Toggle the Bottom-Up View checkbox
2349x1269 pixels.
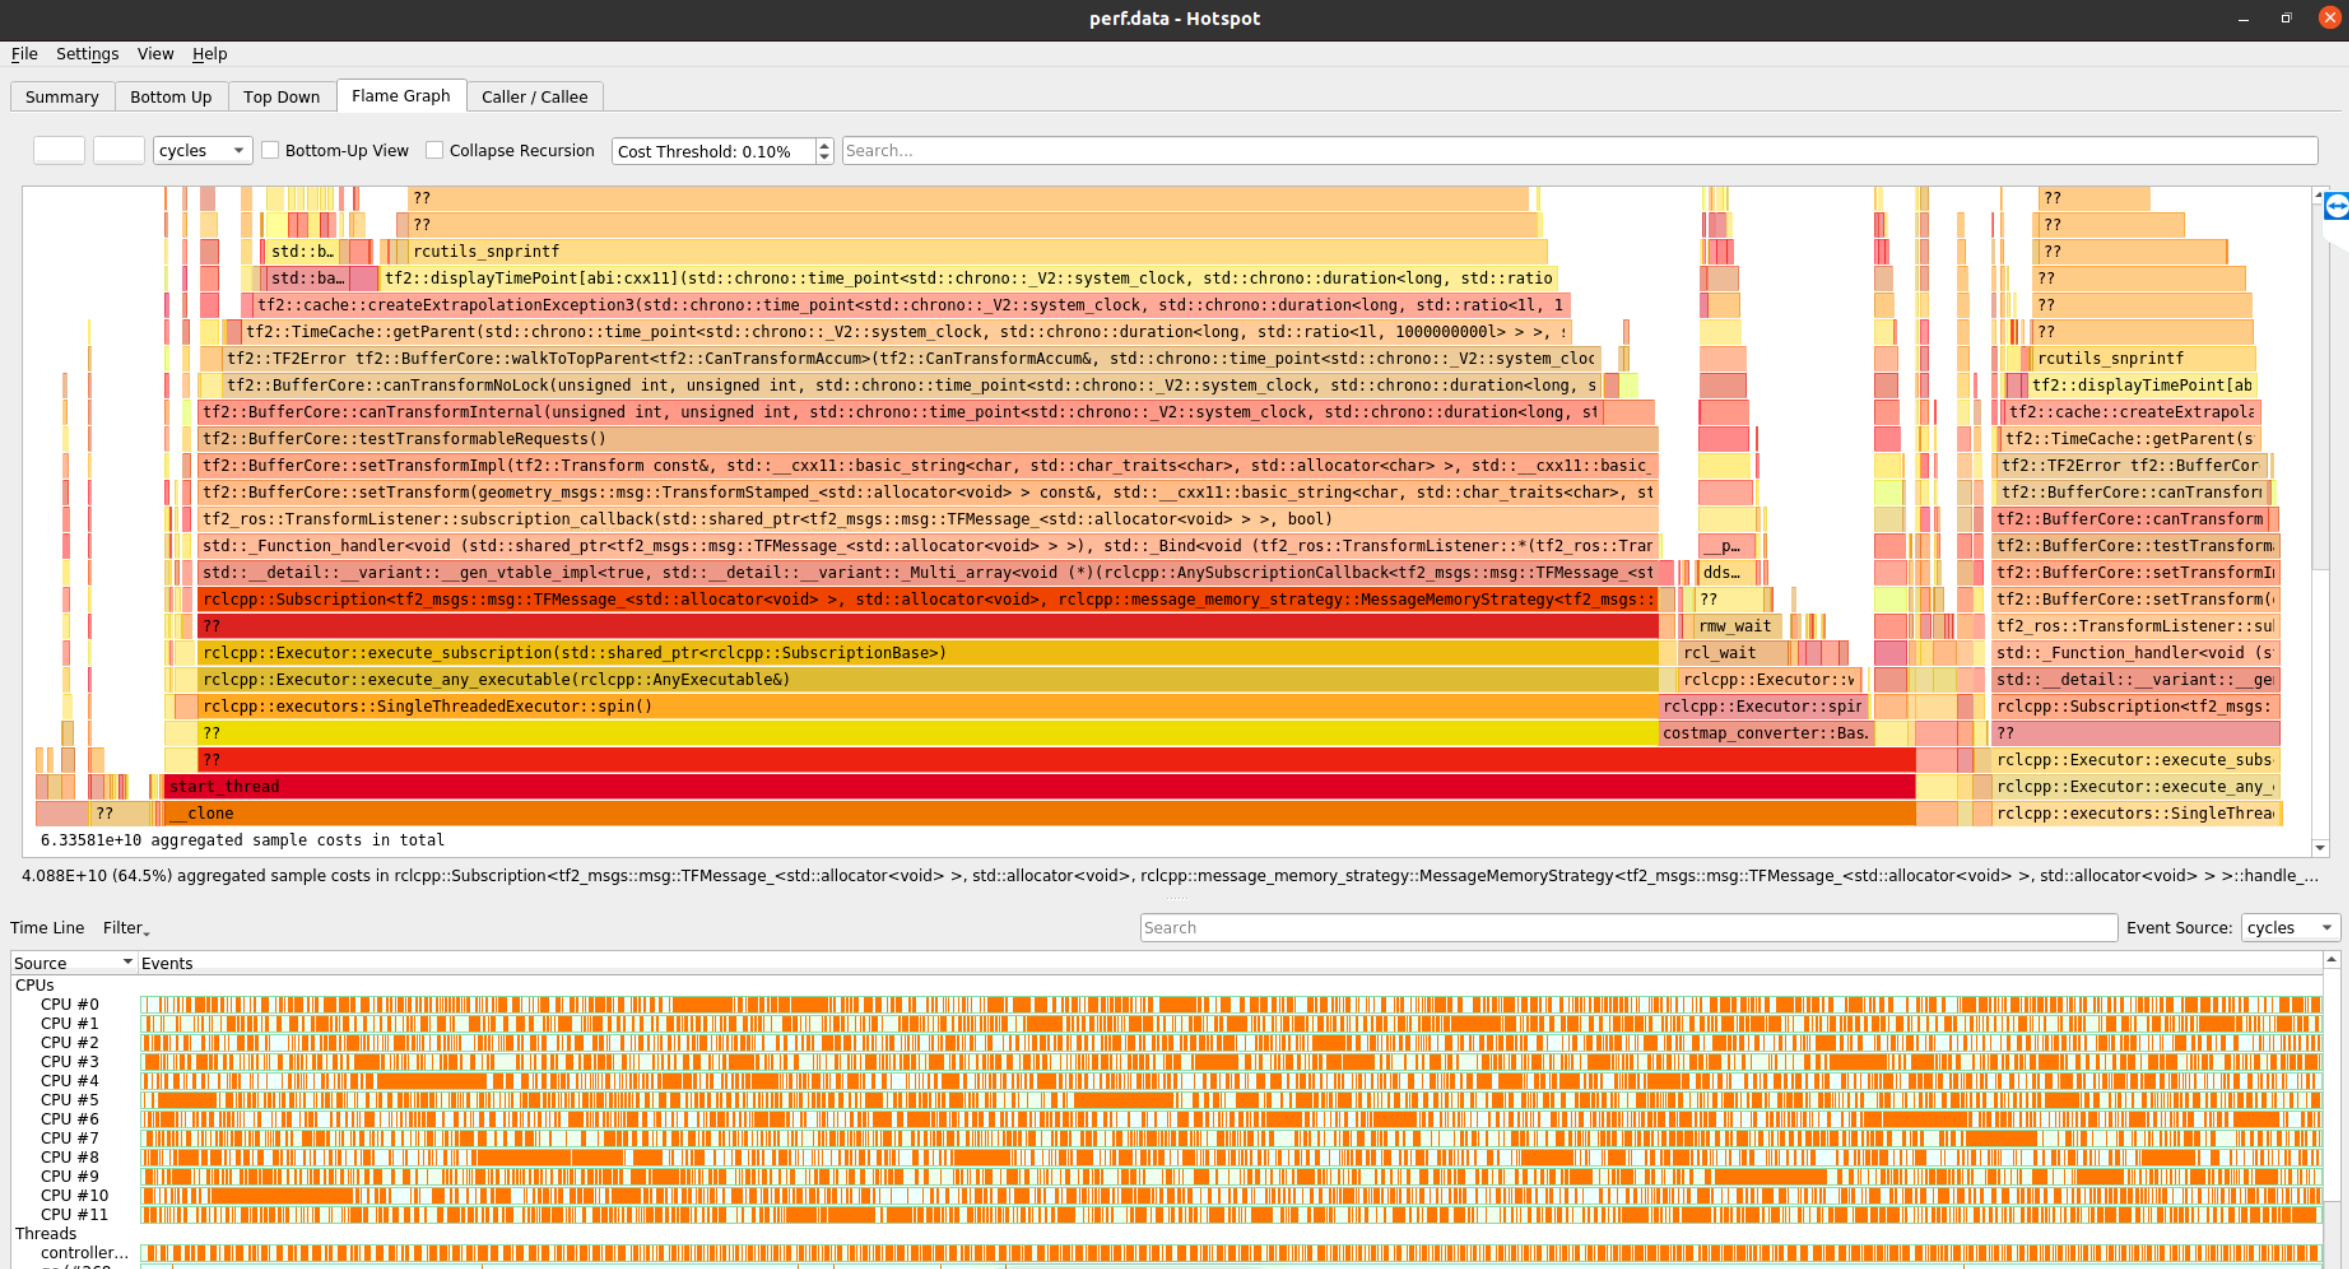(267, 150)
